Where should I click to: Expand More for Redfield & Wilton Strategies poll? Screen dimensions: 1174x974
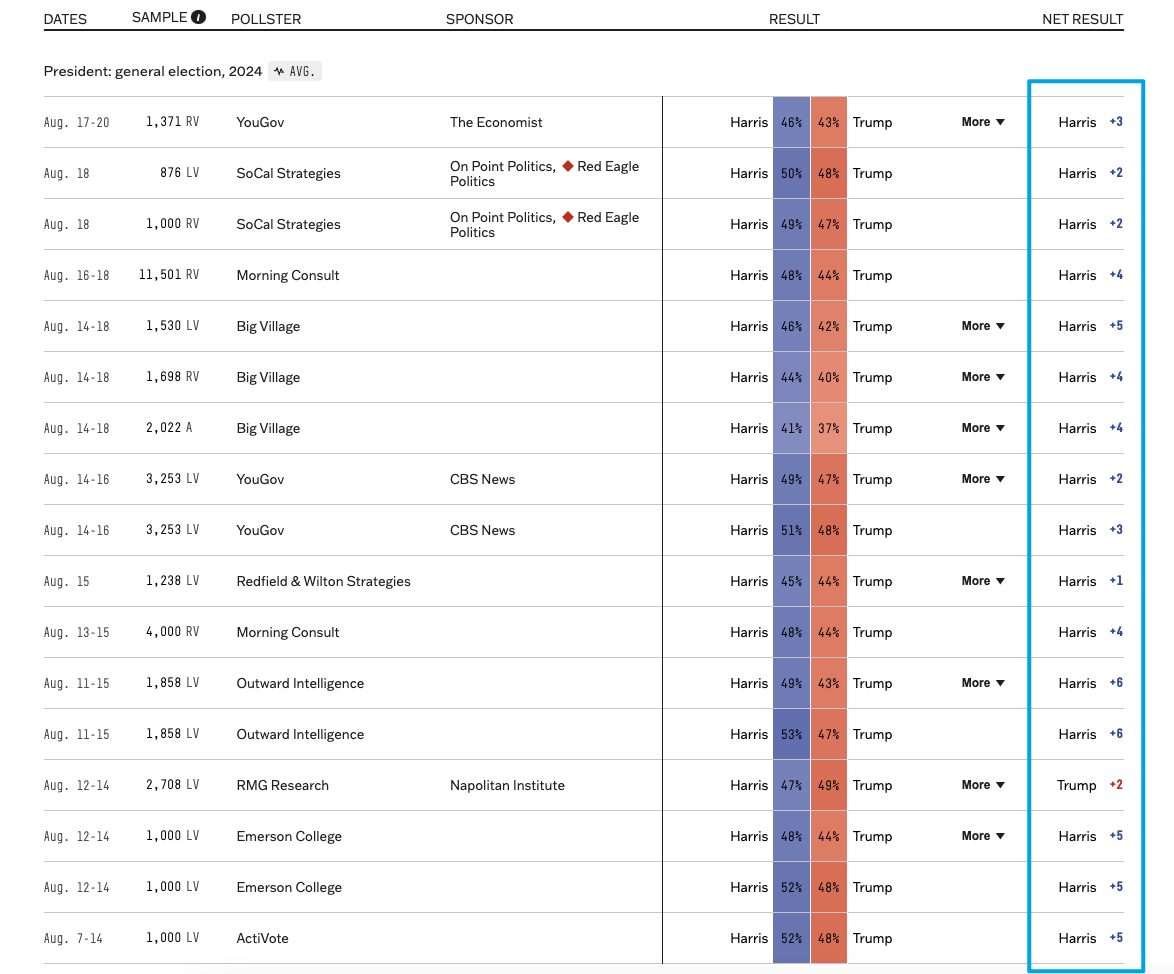point(982,581)
